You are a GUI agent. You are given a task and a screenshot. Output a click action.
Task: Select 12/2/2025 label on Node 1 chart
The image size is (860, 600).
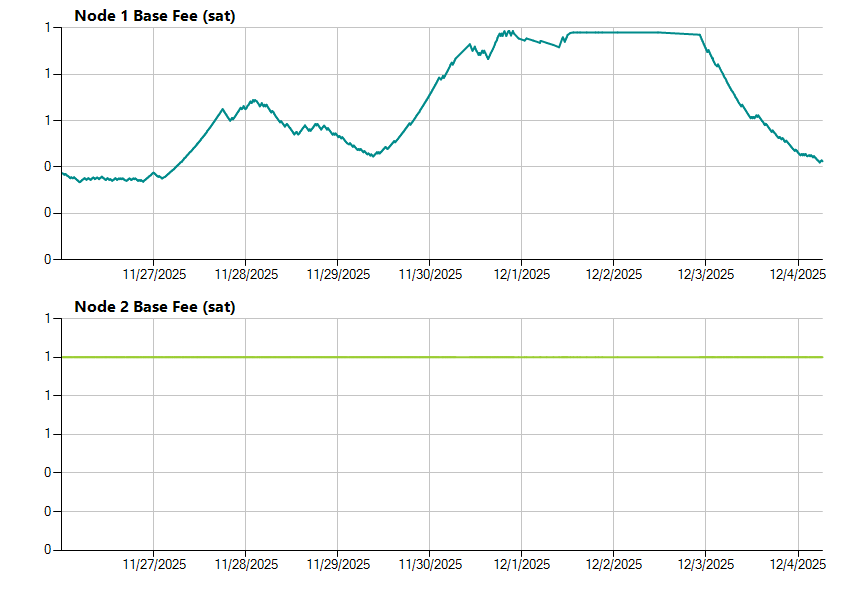614,274
